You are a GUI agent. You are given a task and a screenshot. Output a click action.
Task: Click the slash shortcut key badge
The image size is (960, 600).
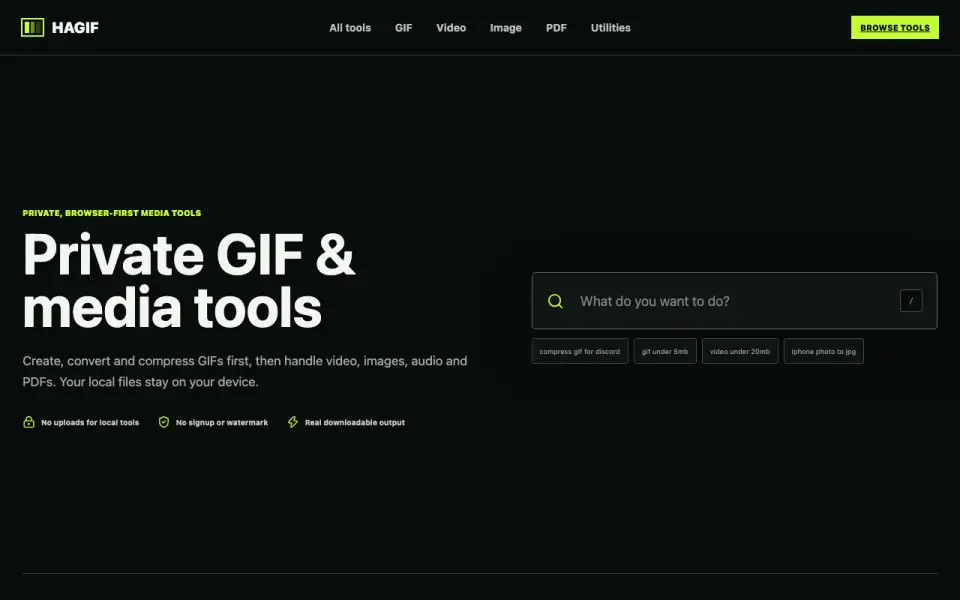tap(911, 301)
